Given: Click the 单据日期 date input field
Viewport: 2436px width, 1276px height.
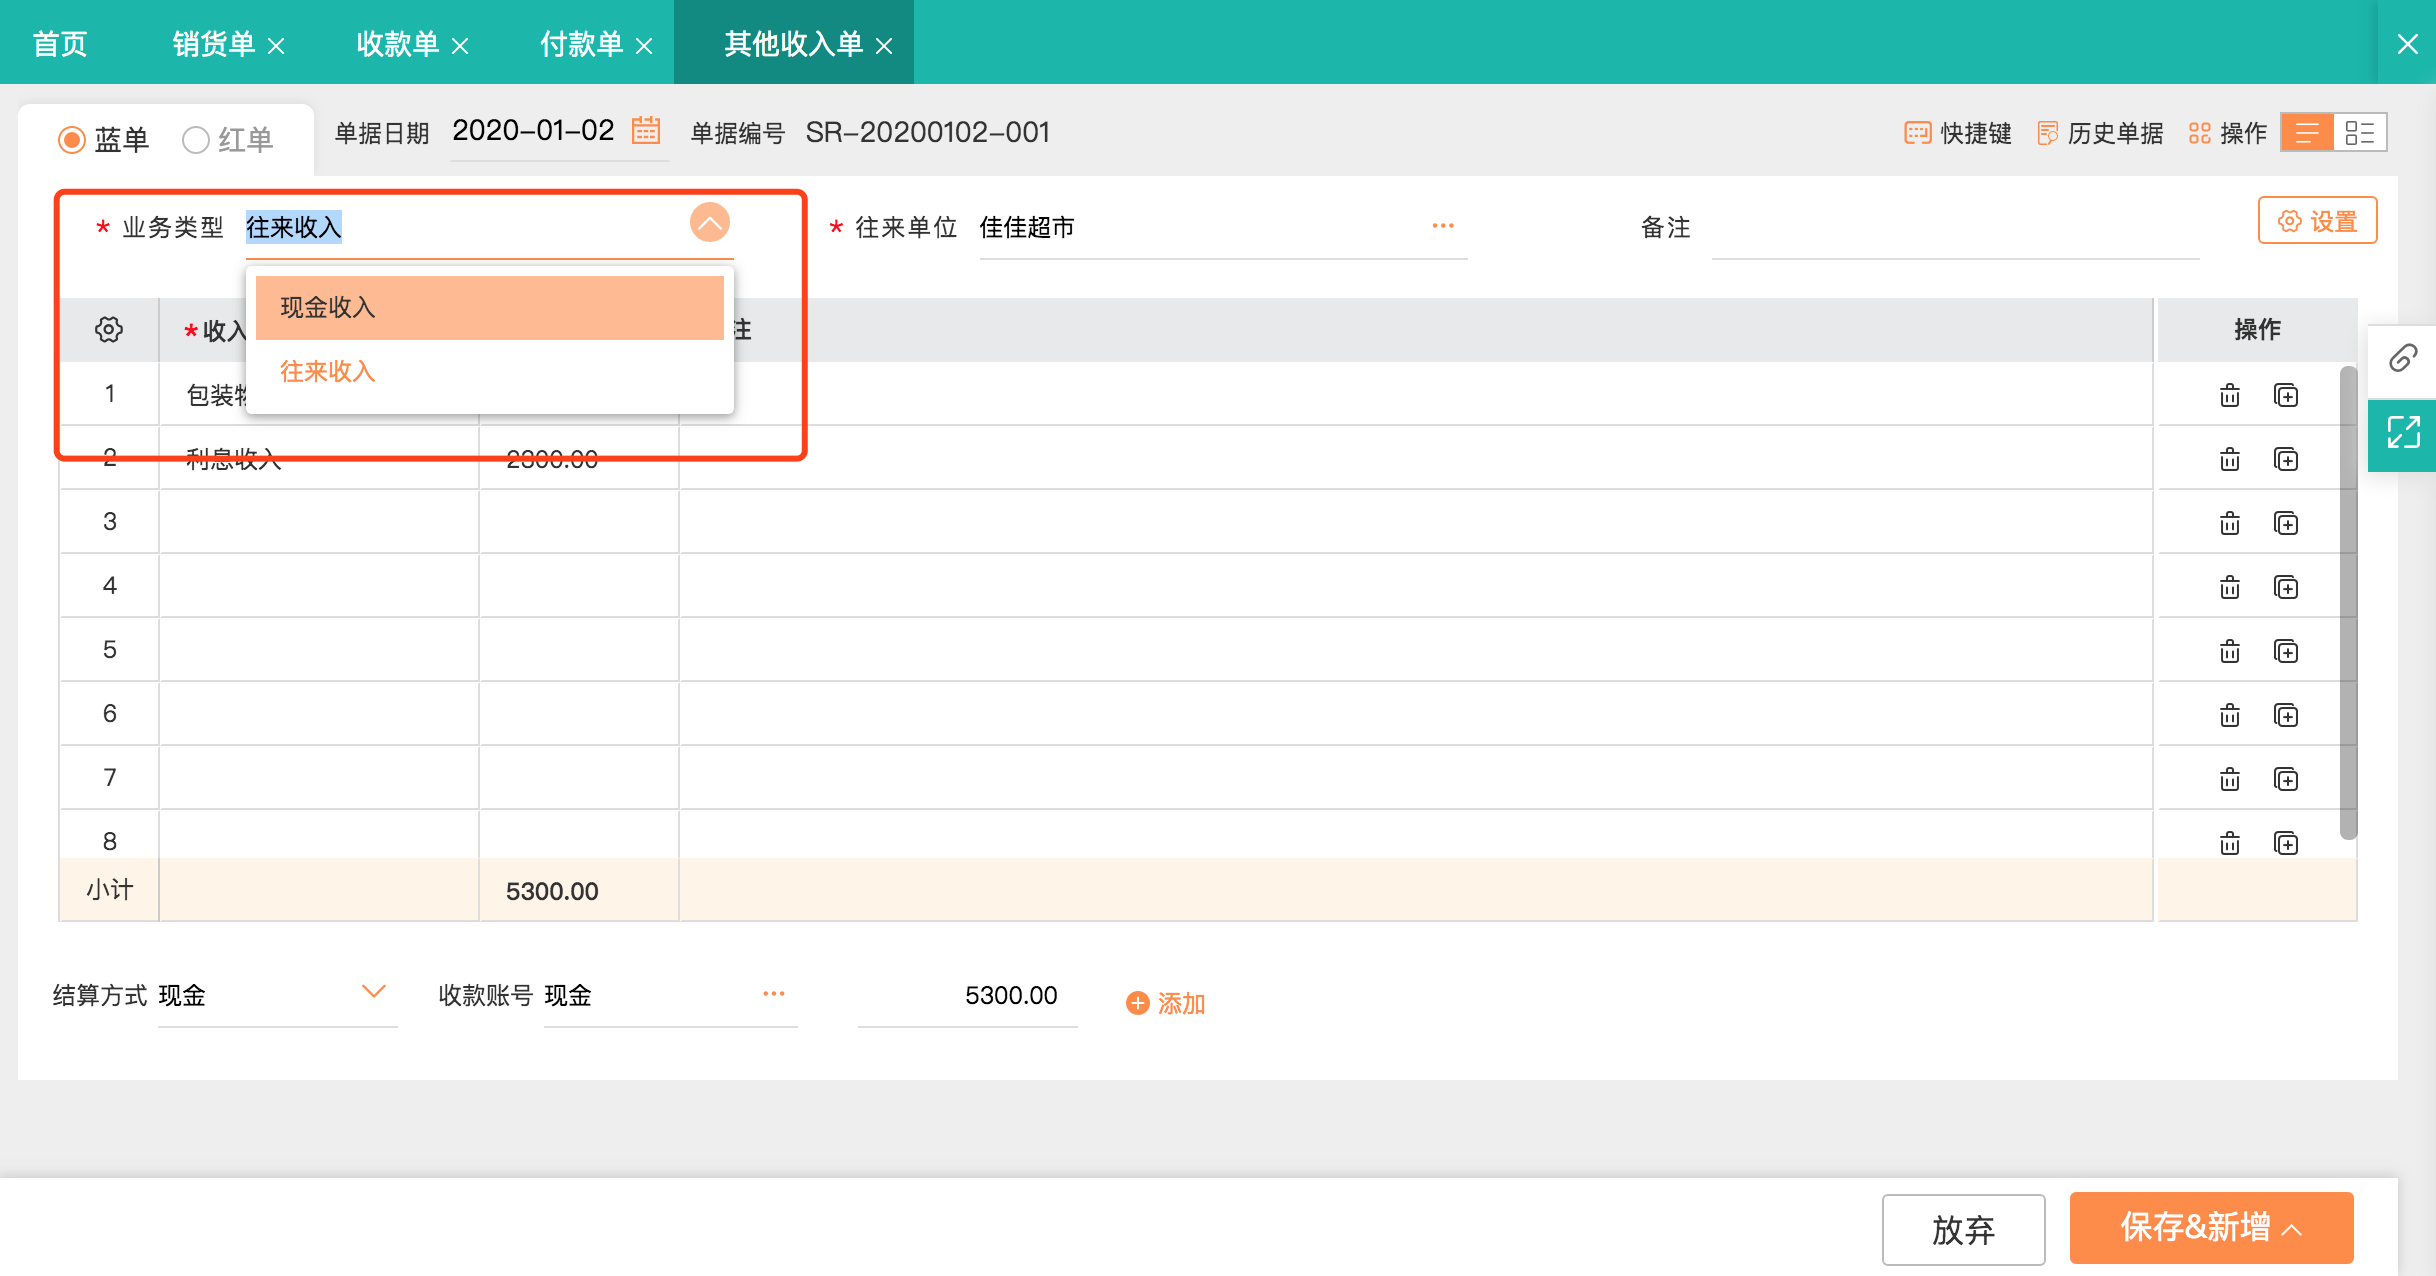Looking at the screenshot, I should tap(533, 134).
